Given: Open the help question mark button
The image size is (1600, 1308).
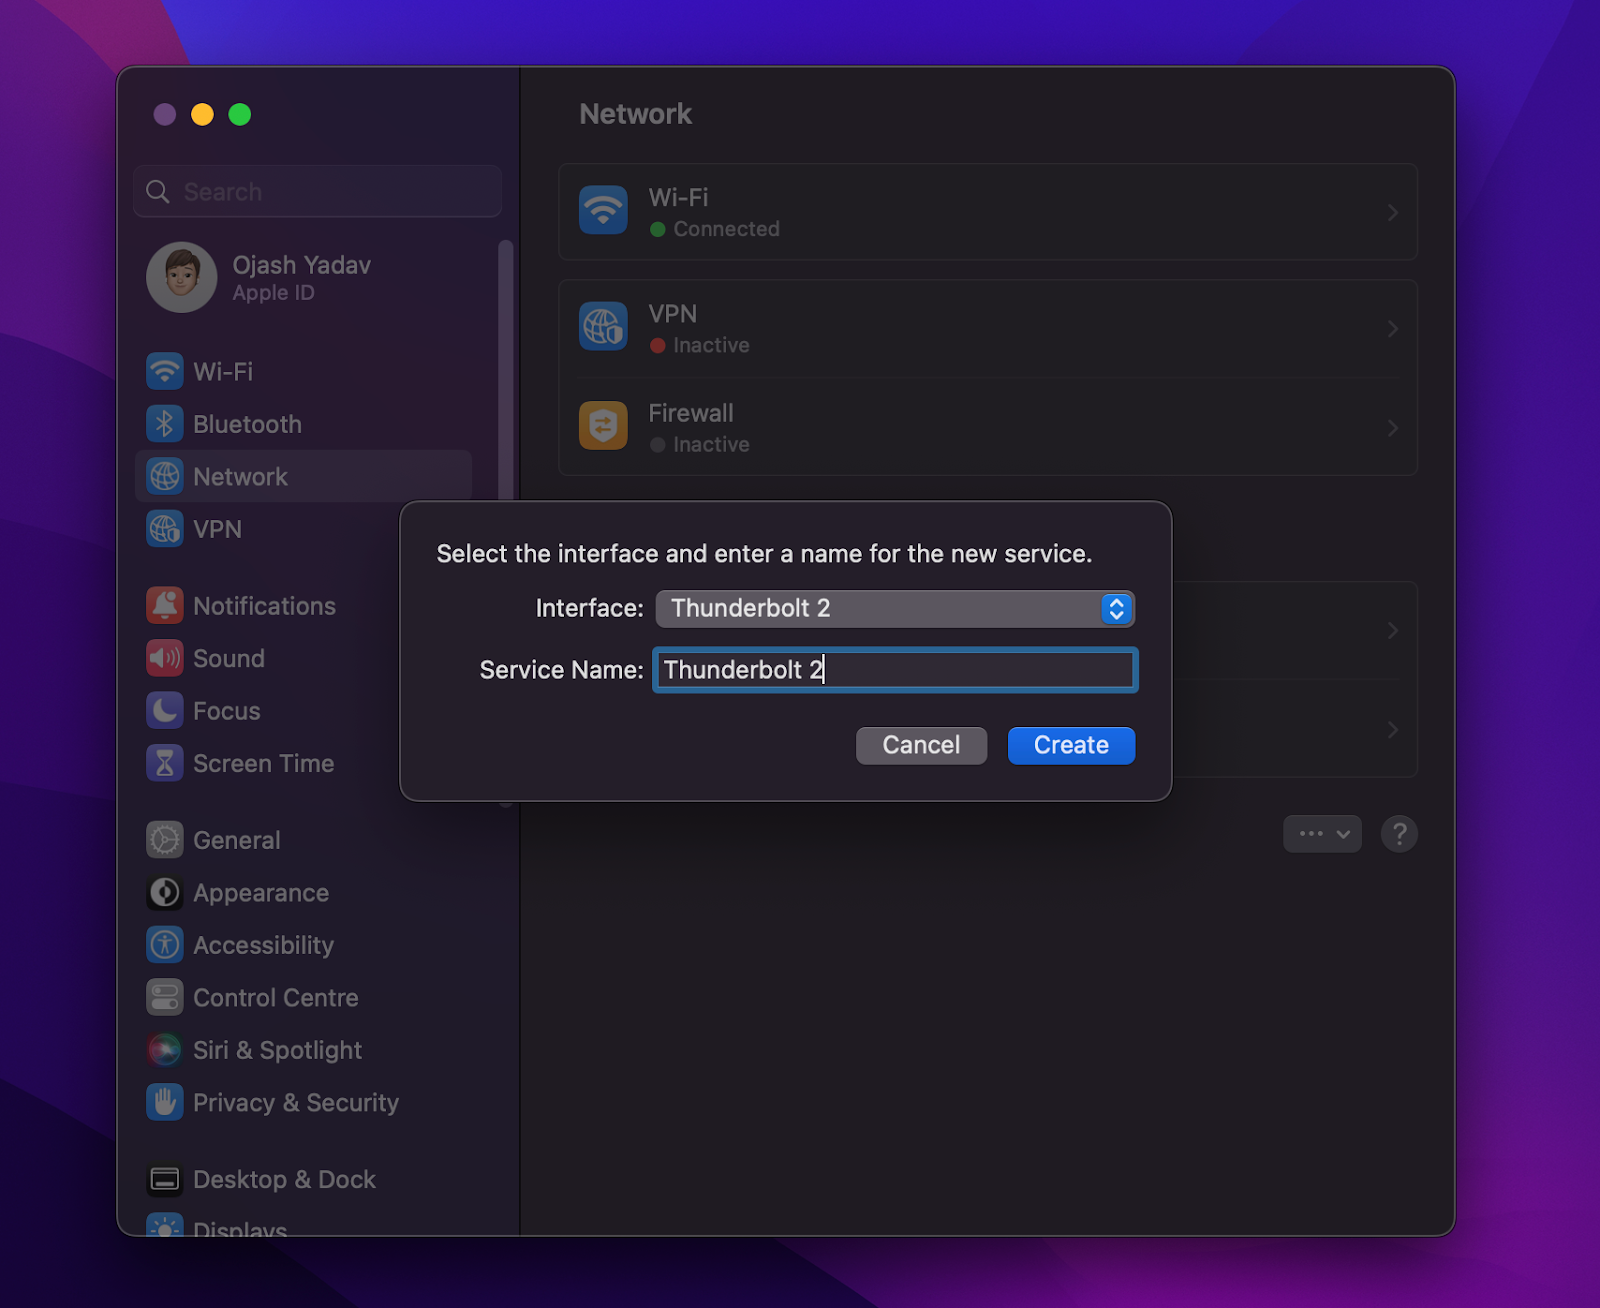Looking at the screenshot, I should (1399, 833).
